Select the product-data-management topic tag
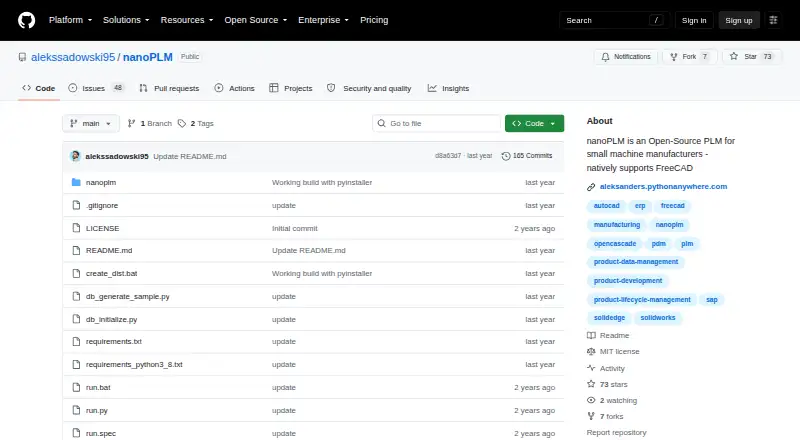 [636, 261]
